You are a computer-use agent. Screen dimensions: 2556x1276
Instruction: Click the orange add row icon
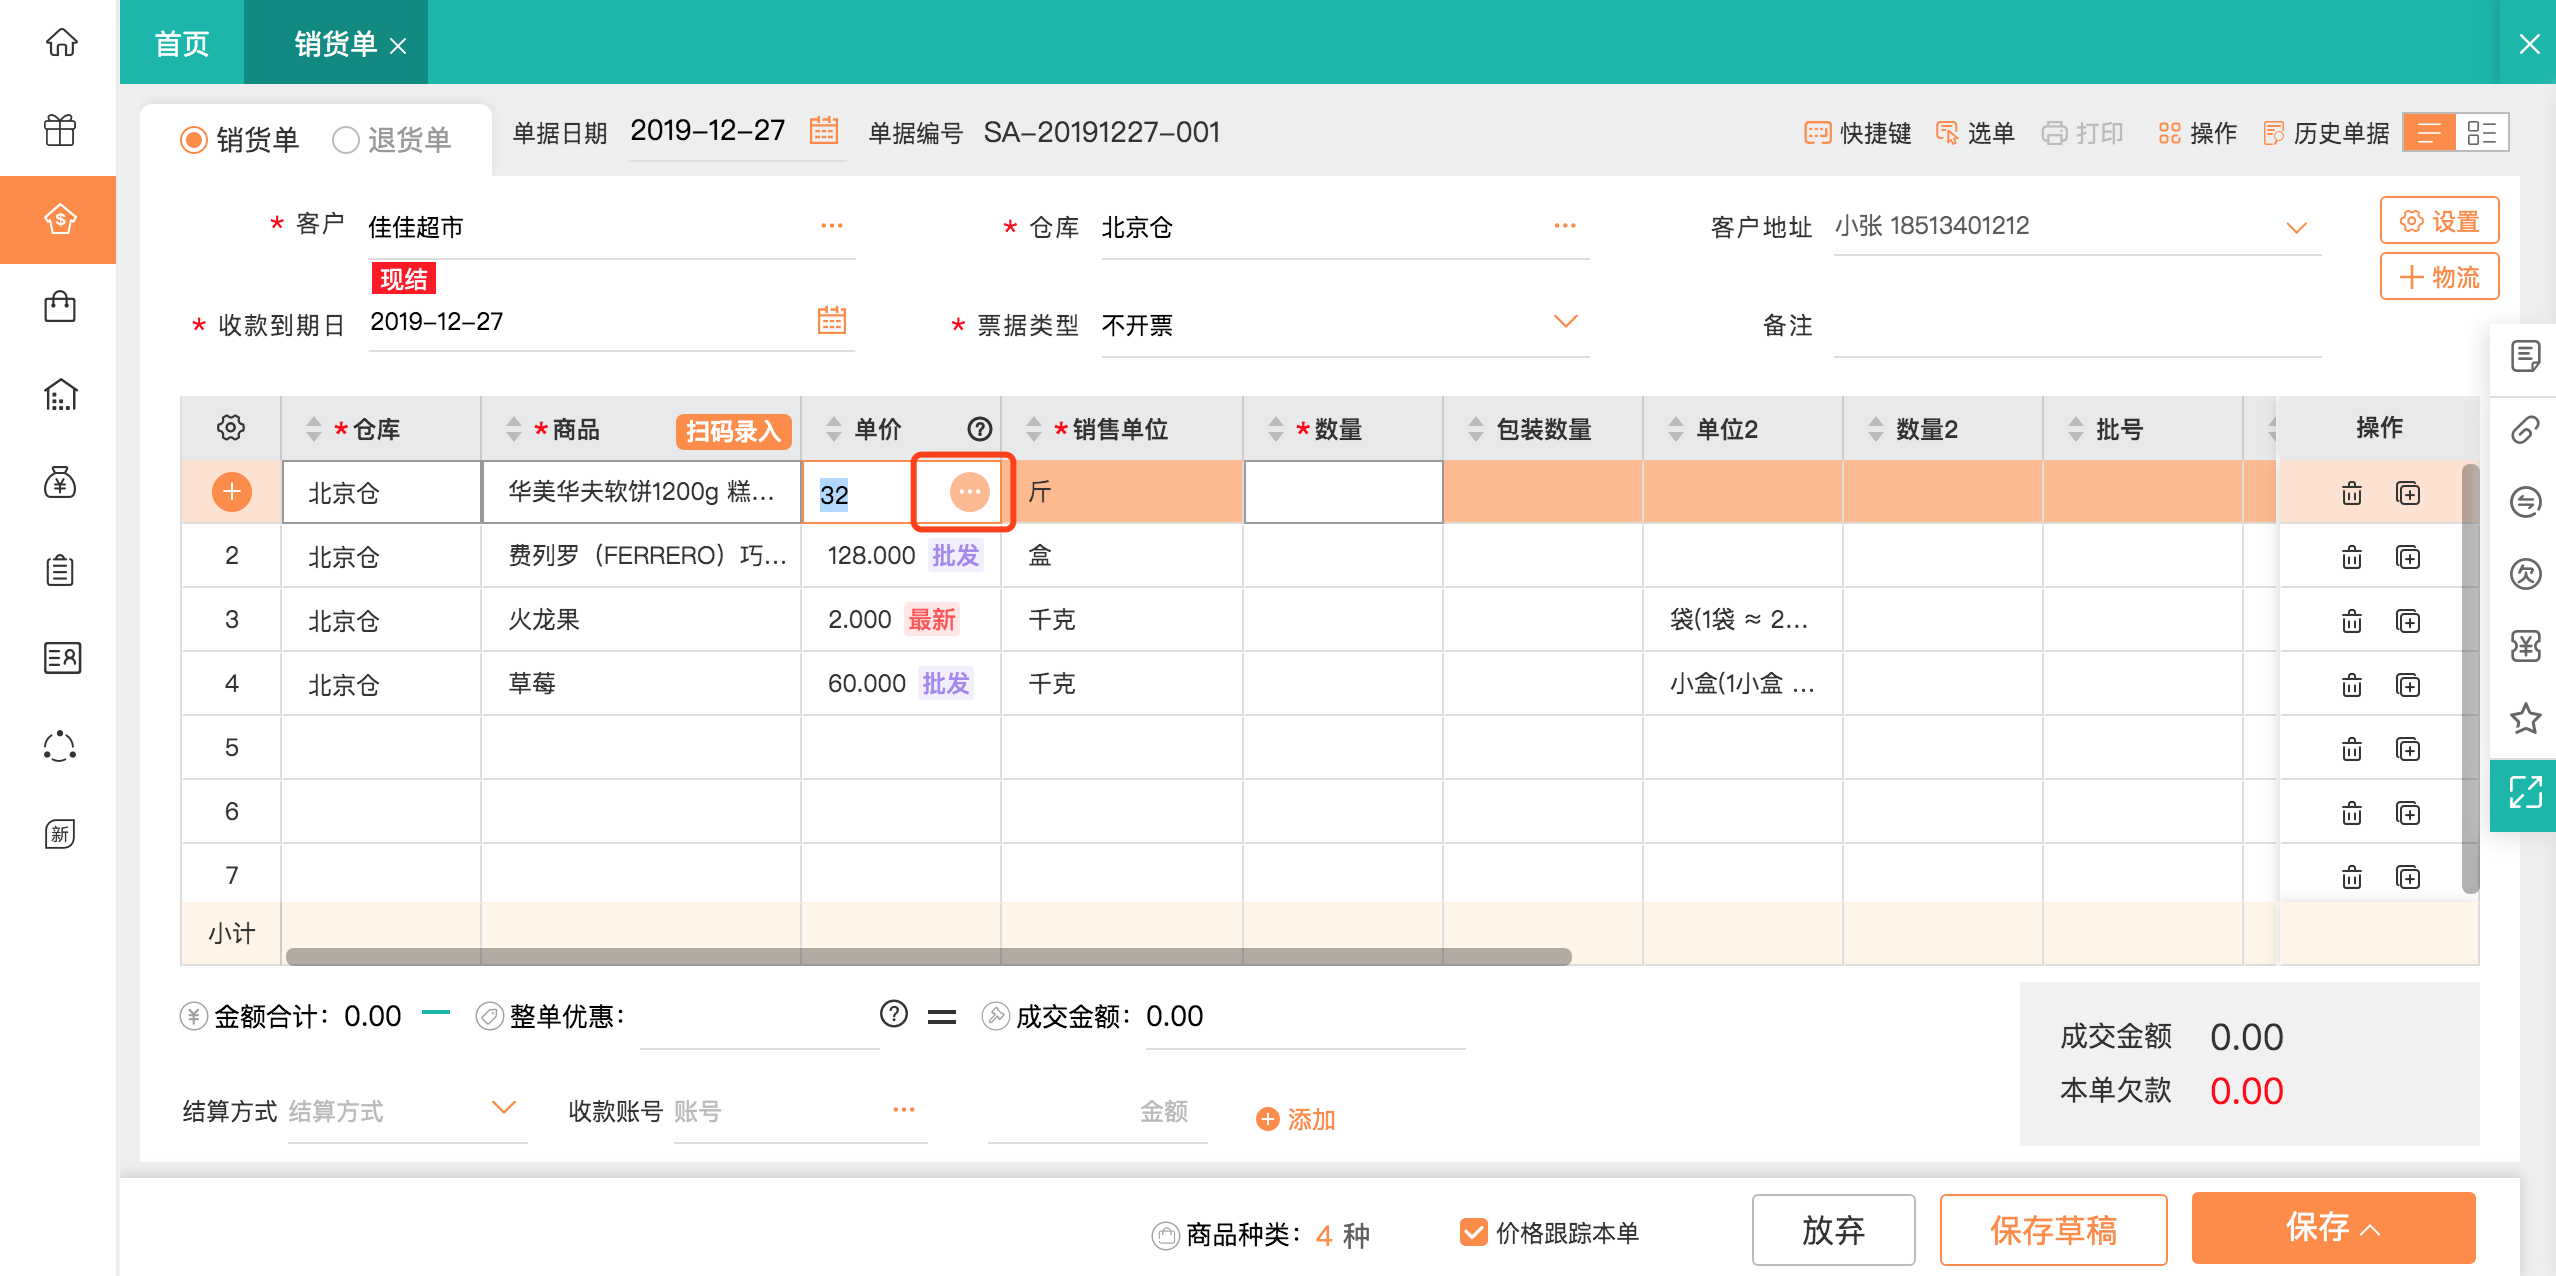[x=235, y=492]
